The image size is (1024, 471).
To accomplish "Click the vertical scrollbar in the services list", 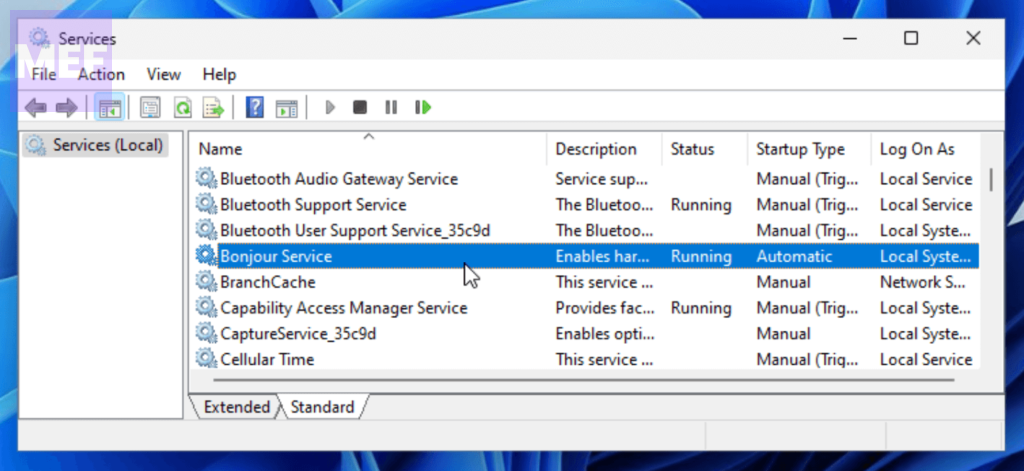I will click(x=990, y=260).
